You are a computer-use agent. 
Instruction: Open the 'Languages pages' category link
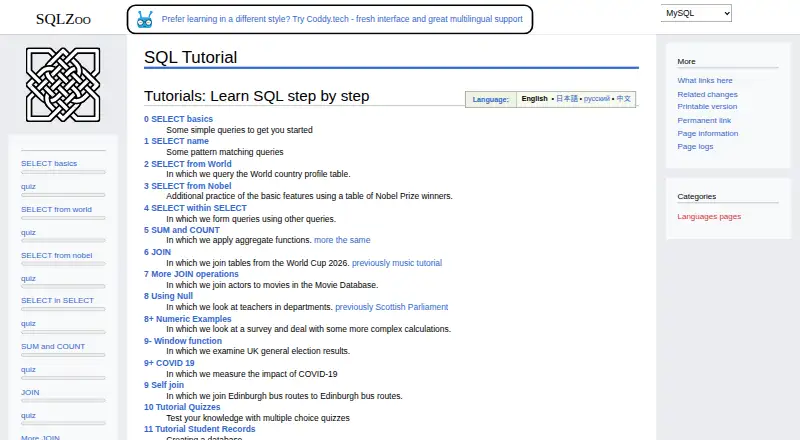coord(709,216)
